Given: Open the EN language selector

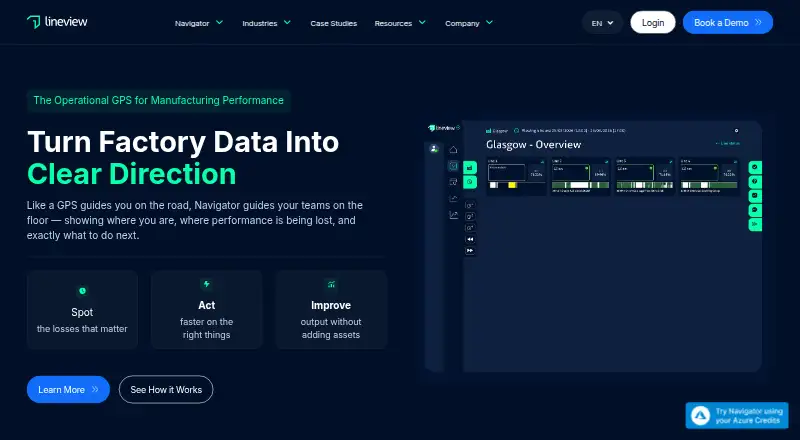Looking at the screenshot, I should (x=603, y=23).
